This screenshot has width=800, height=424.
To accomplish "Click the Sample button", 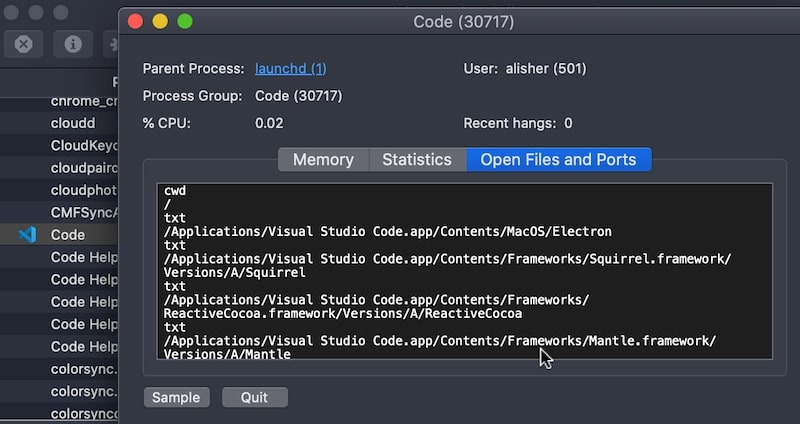I will 176,397.
